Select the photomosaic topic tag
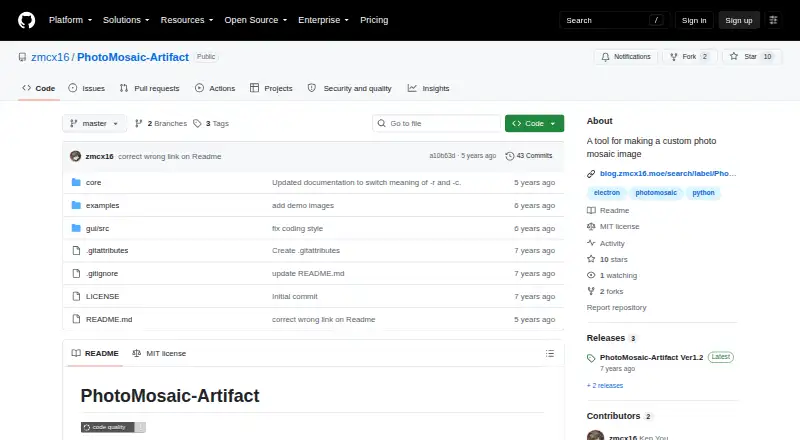The image size is (800, 440). pyautogui.click(x=656, y=192)
